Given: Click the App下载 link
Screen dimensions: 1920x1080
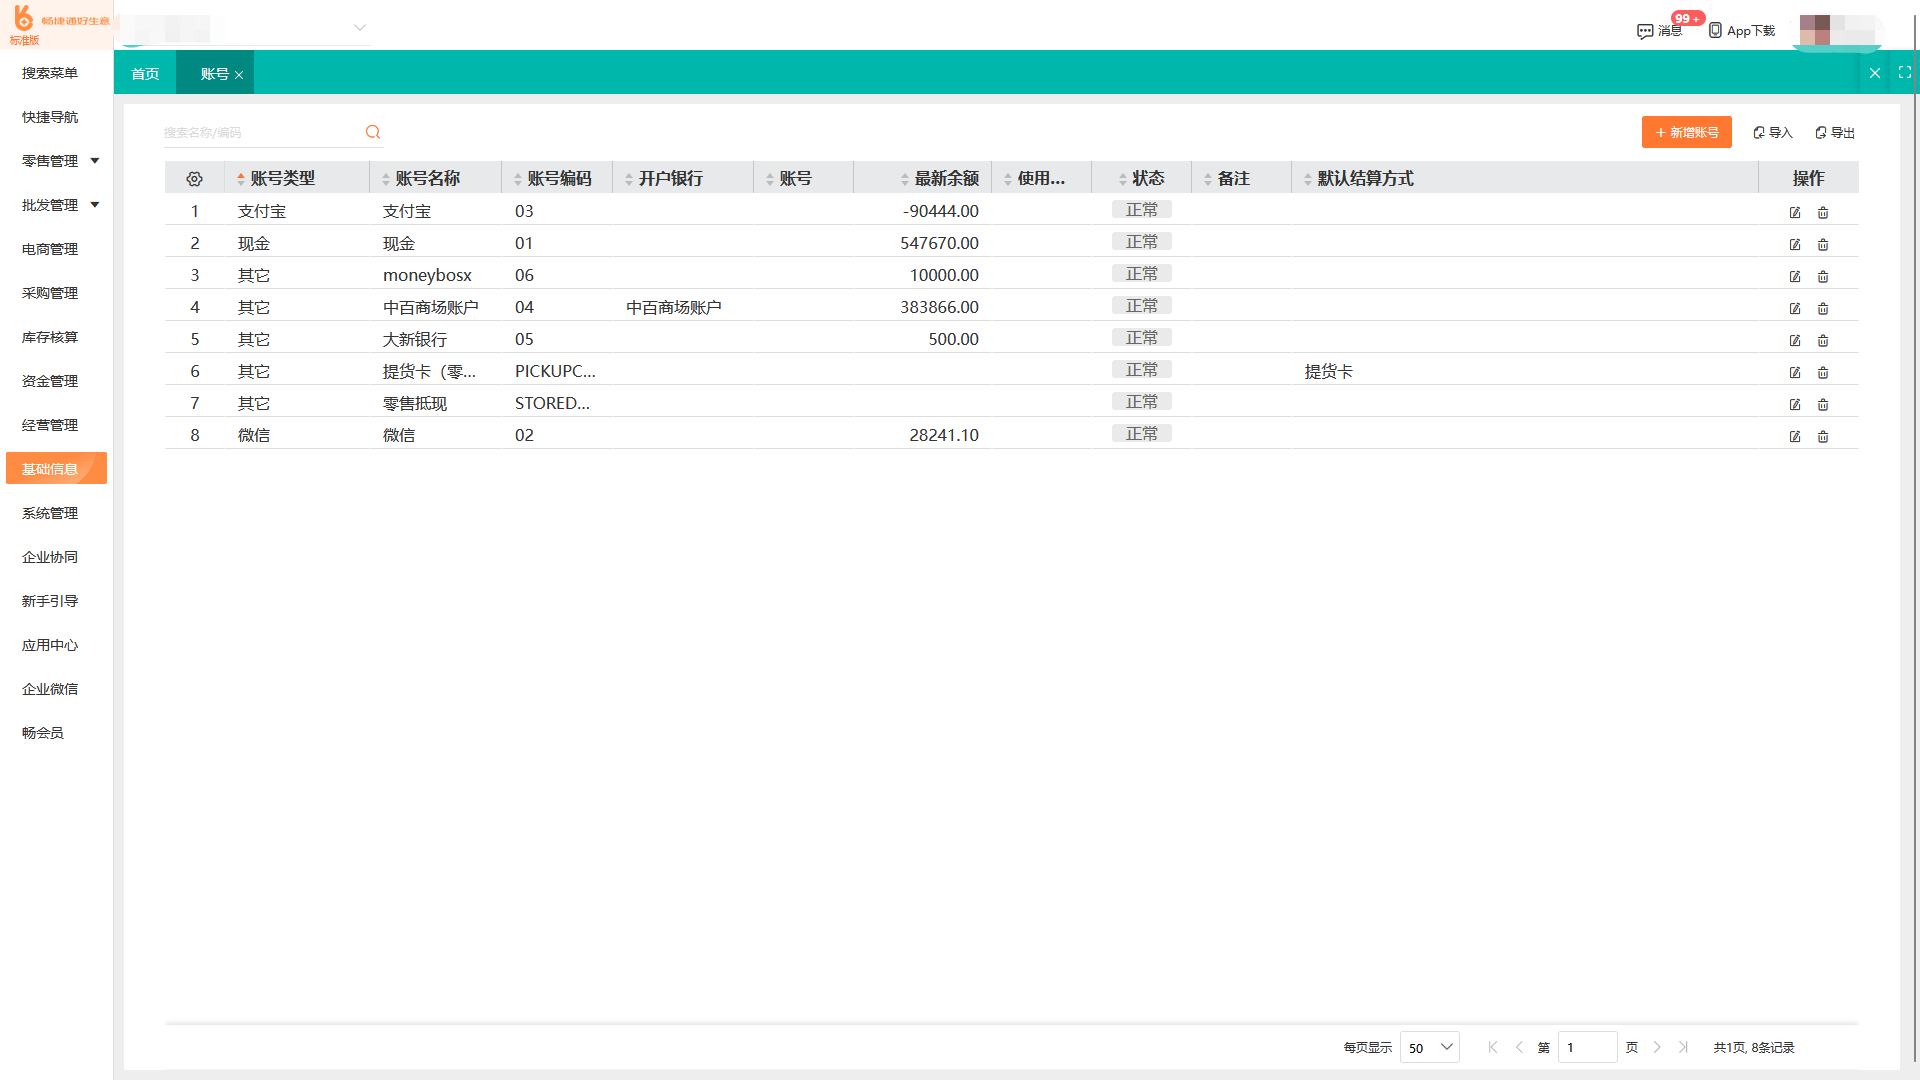Looking at the screenshot, I should coord(1741,29).
